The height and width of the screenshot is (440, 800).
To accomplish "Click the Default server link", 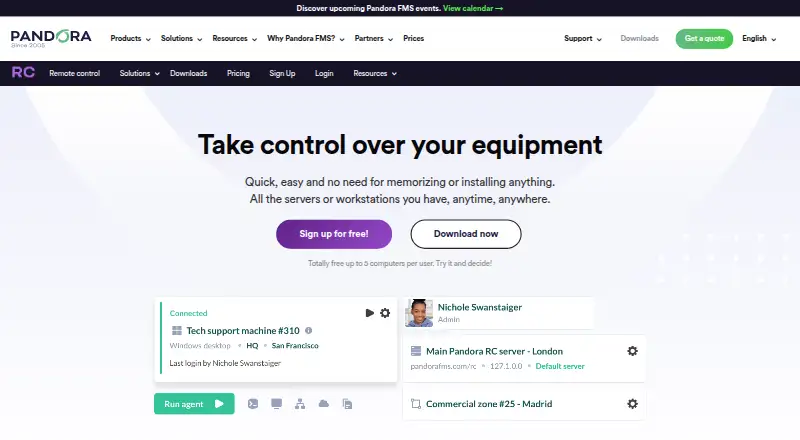I will 560,366.
